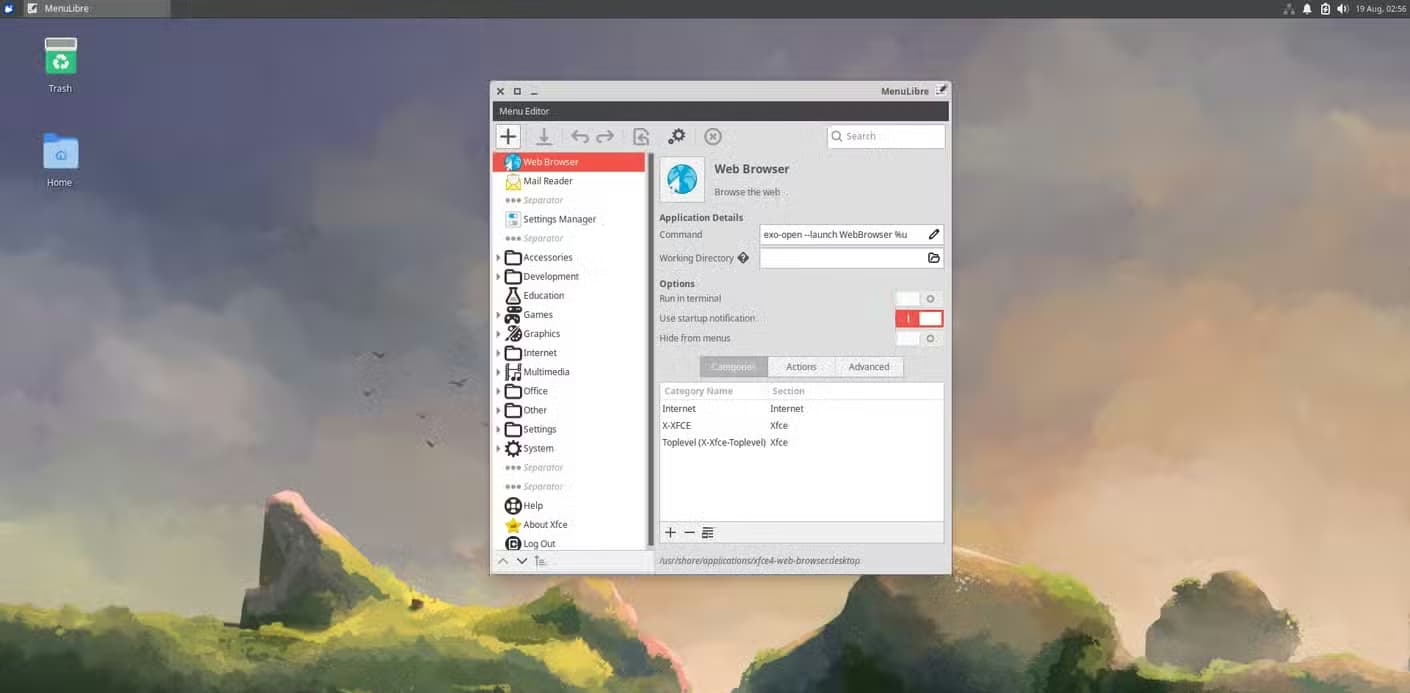The image size is (1410, 693).
Task: Click the Delete launcher circled-X icon
Action: [x=713, y=136]
